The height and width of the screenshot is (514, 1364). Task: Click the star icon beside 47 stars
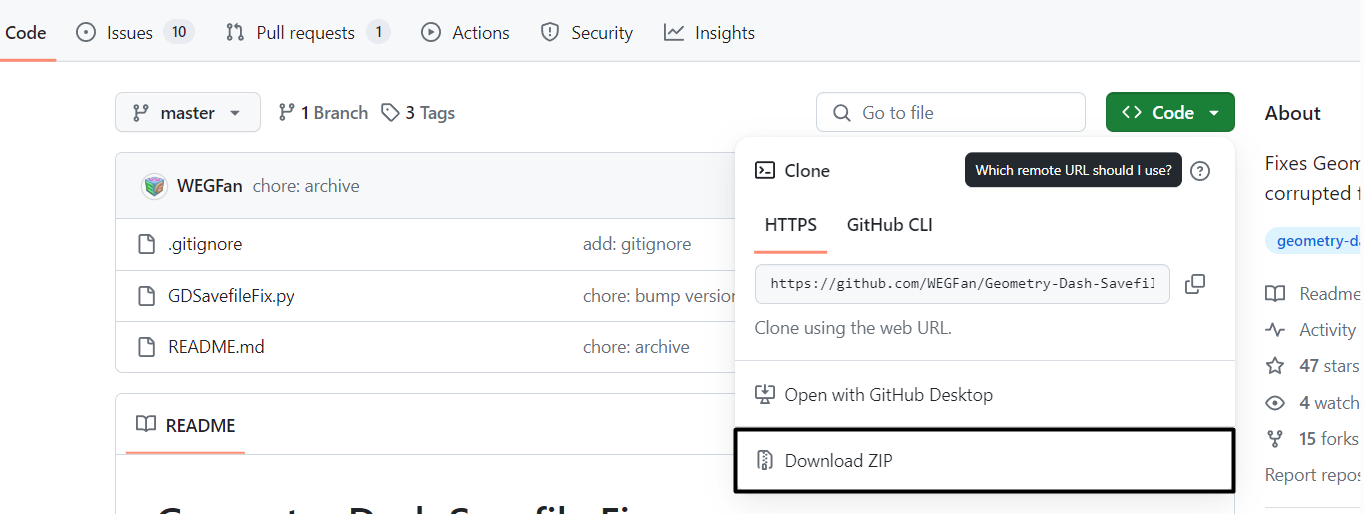(1275, 366)
